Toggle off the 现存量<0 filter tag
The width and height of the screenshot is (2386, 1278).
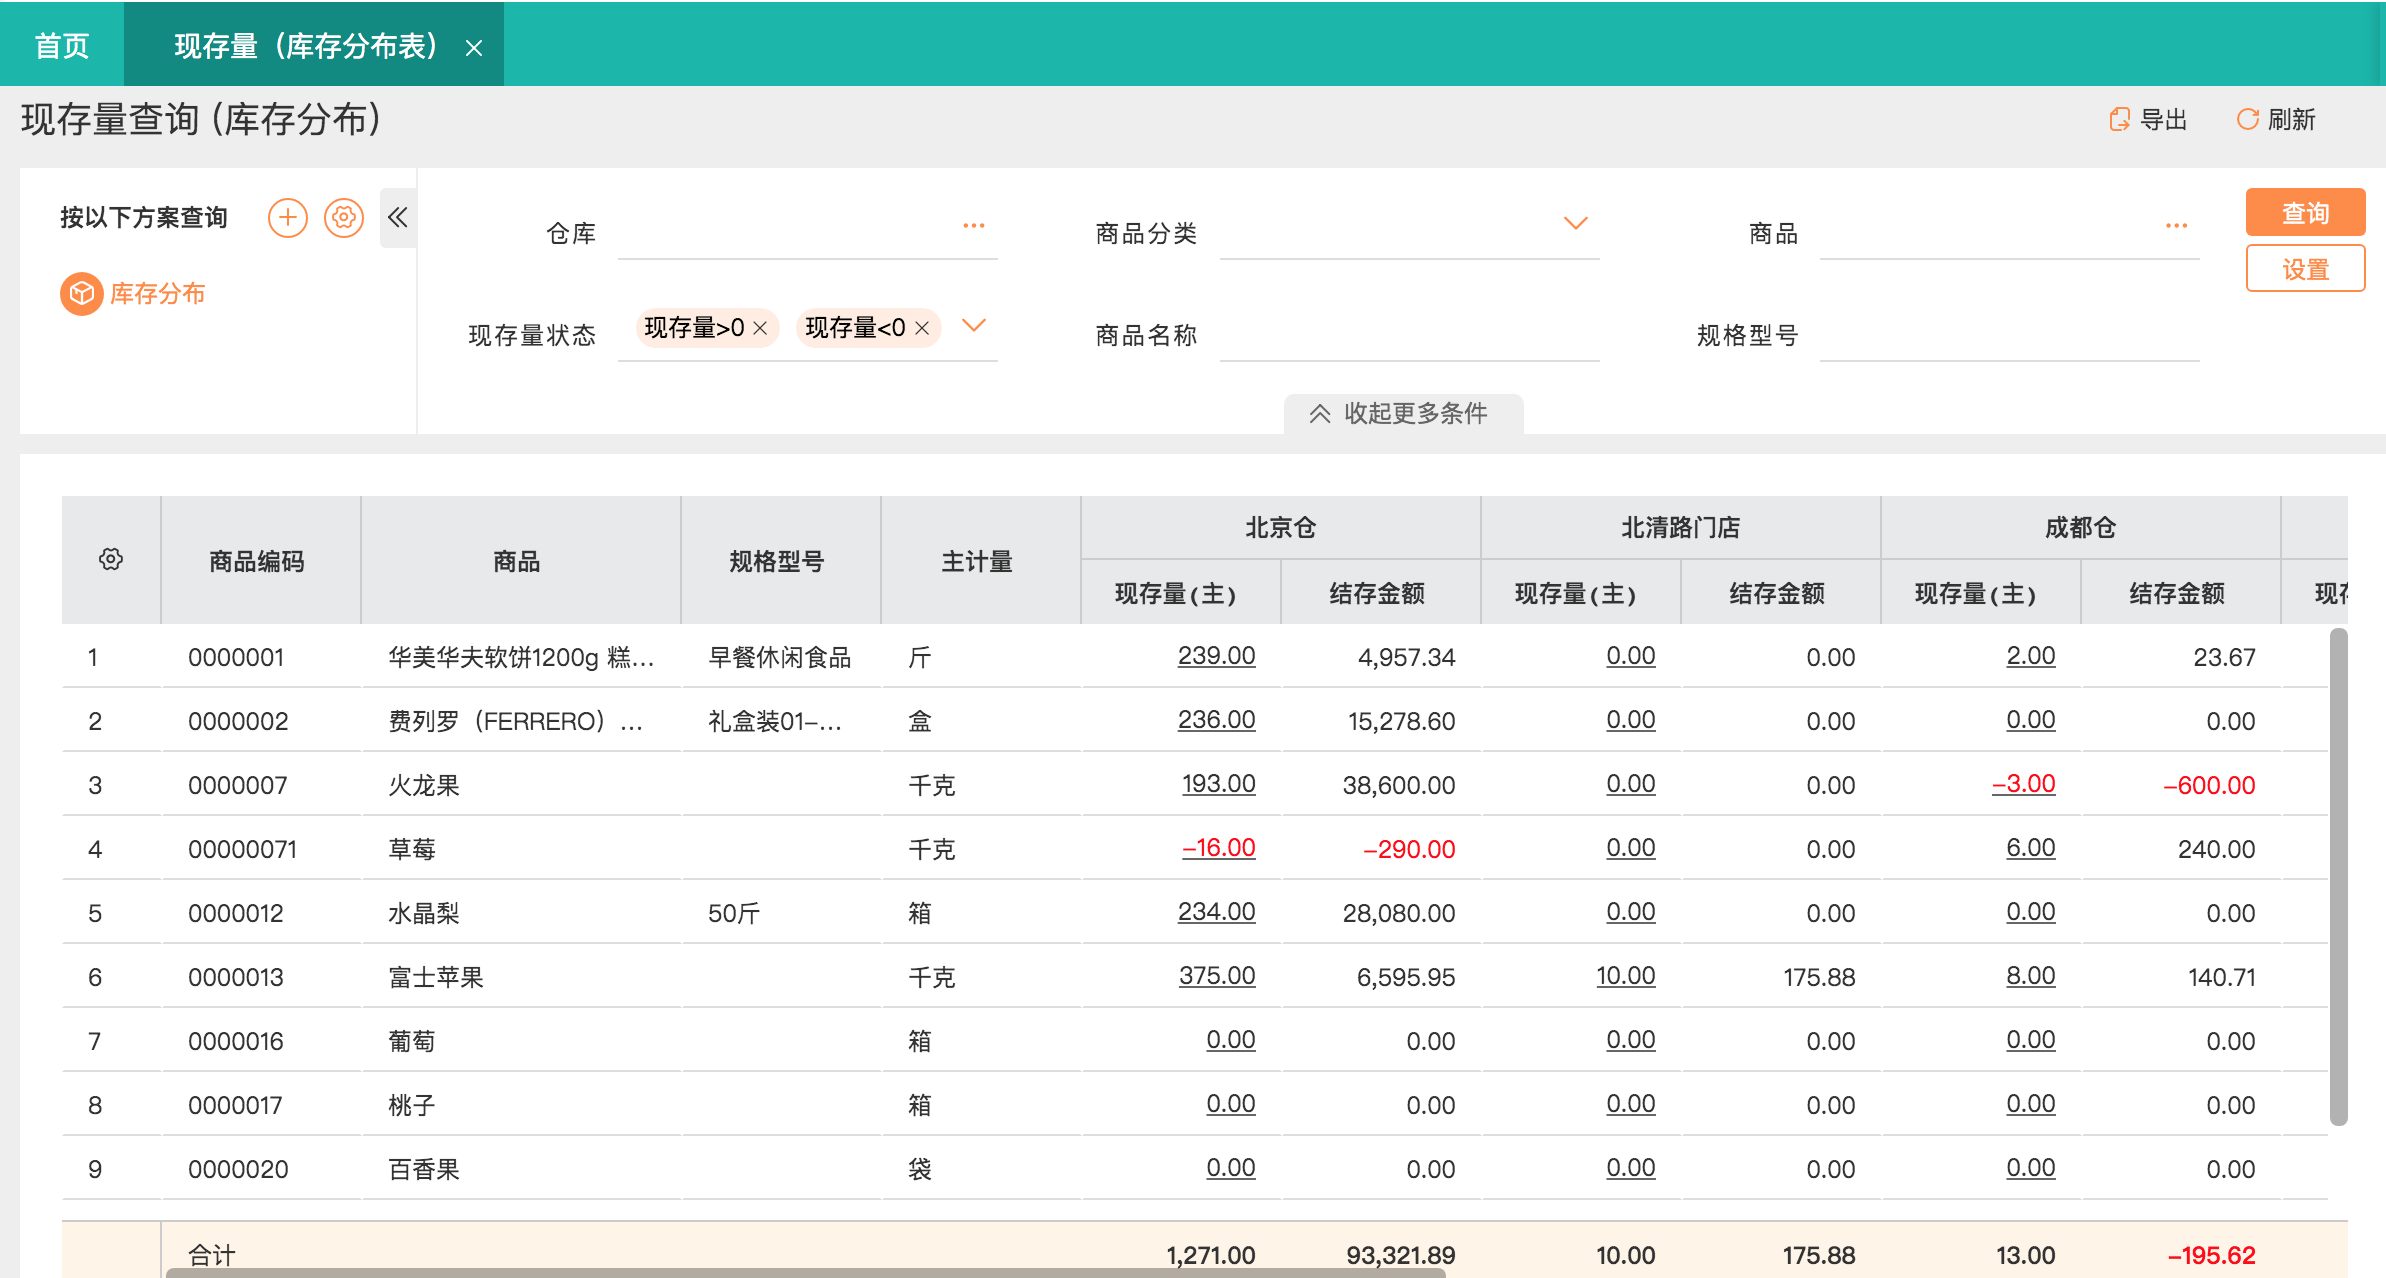[920, 328]
